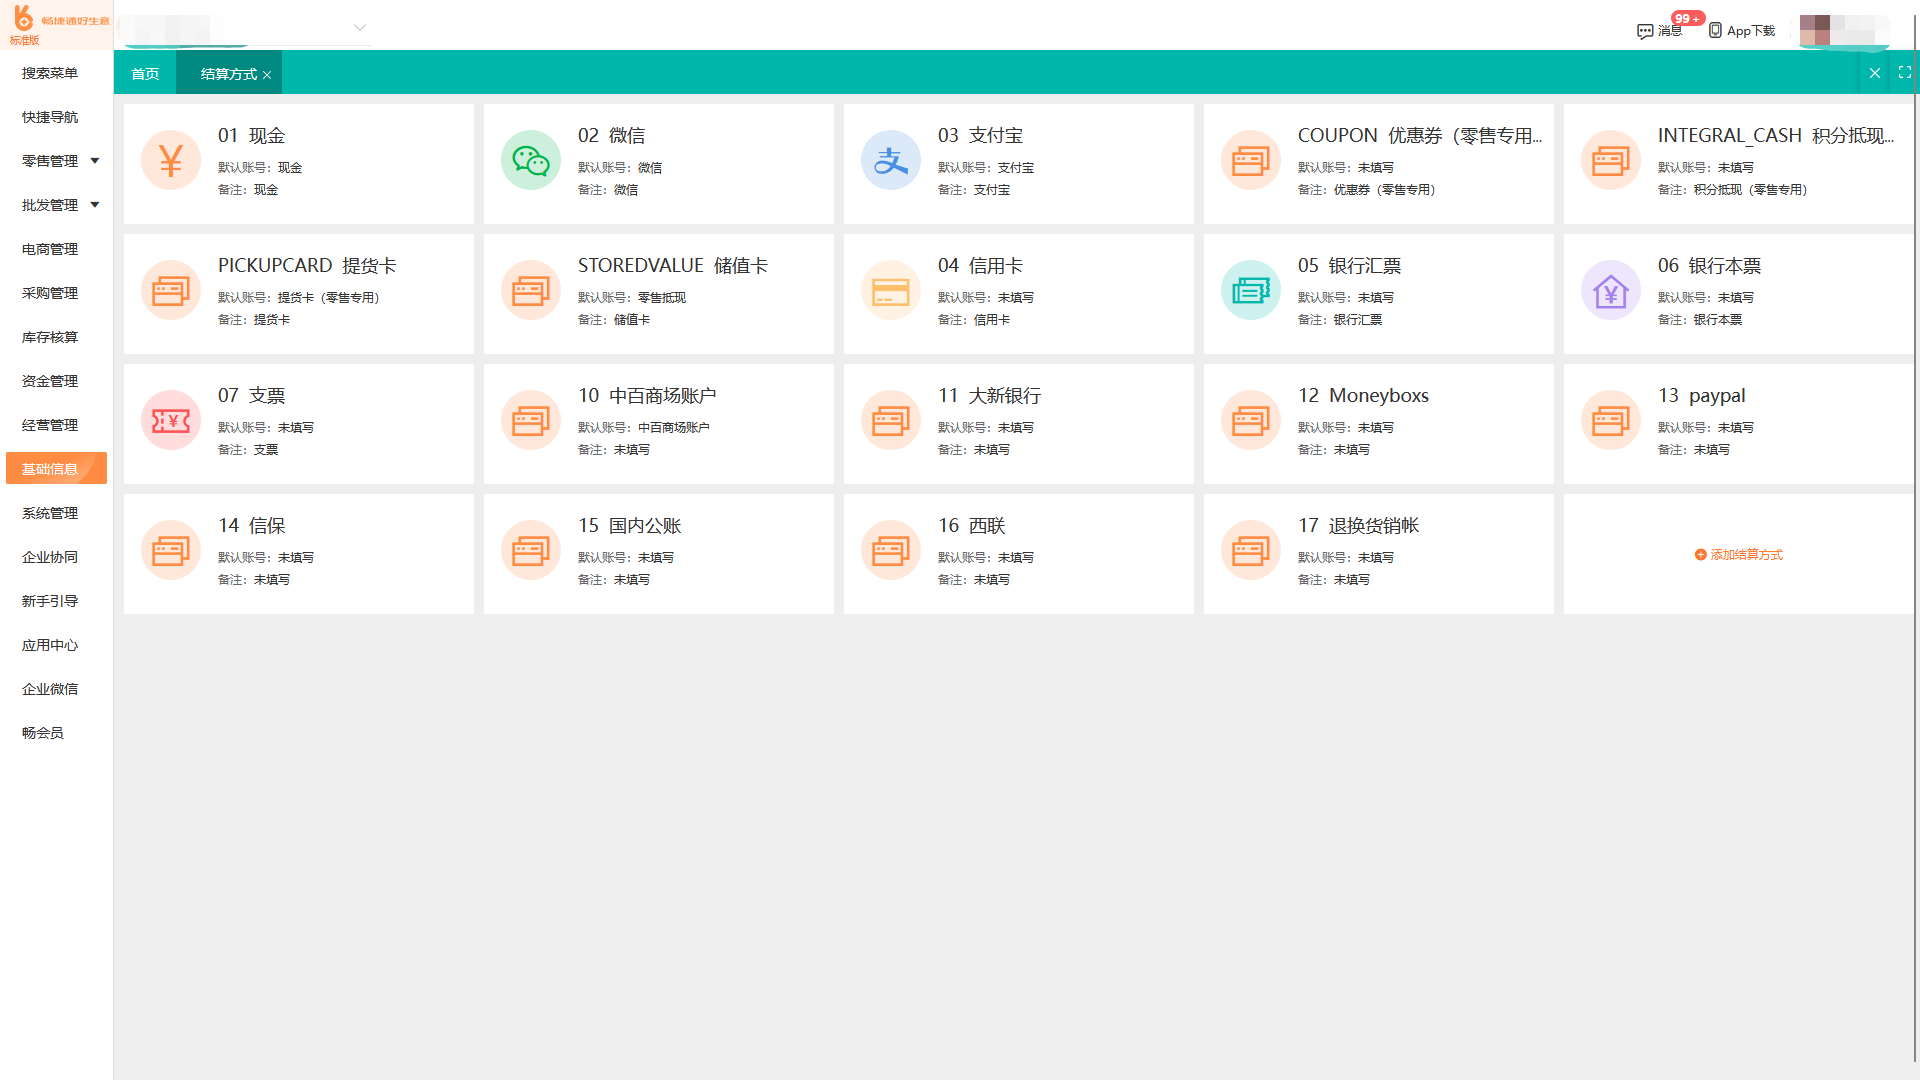Click the 储值卡 (Stored Value Card) icon
This screenshot has width=1920, height=1080.
point(529,289)
